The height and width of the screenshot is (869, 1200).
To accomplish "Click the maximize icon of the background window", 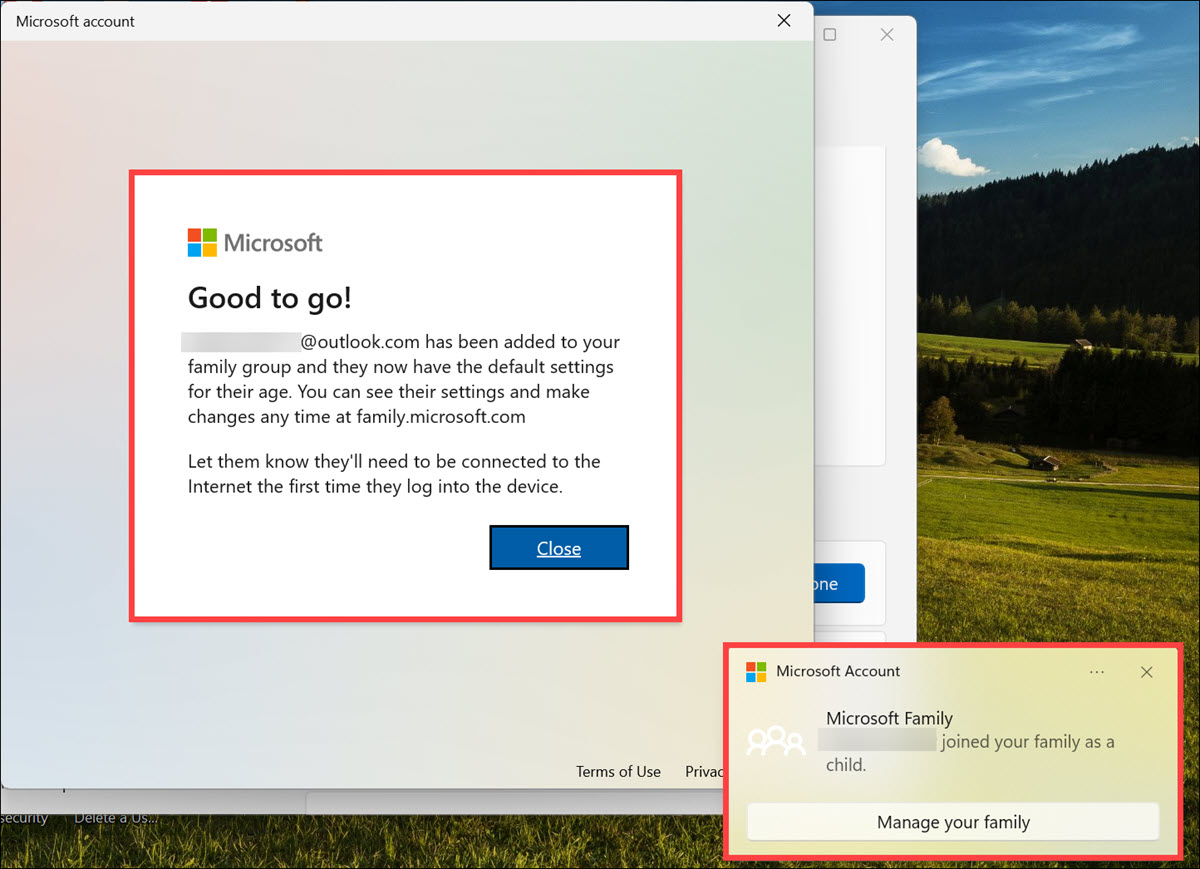I will [x=830, y=33].
